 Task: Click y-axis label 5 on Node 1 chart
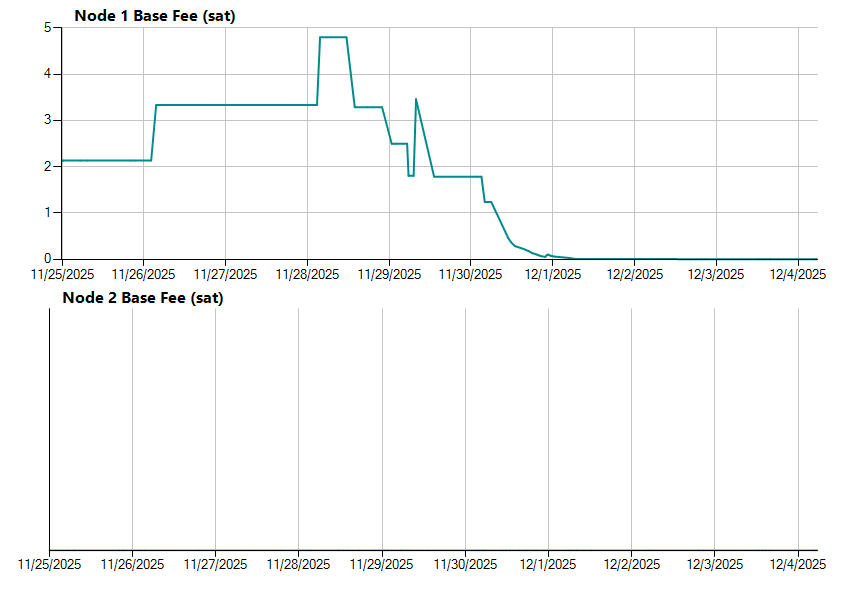[x=46, y=28]
